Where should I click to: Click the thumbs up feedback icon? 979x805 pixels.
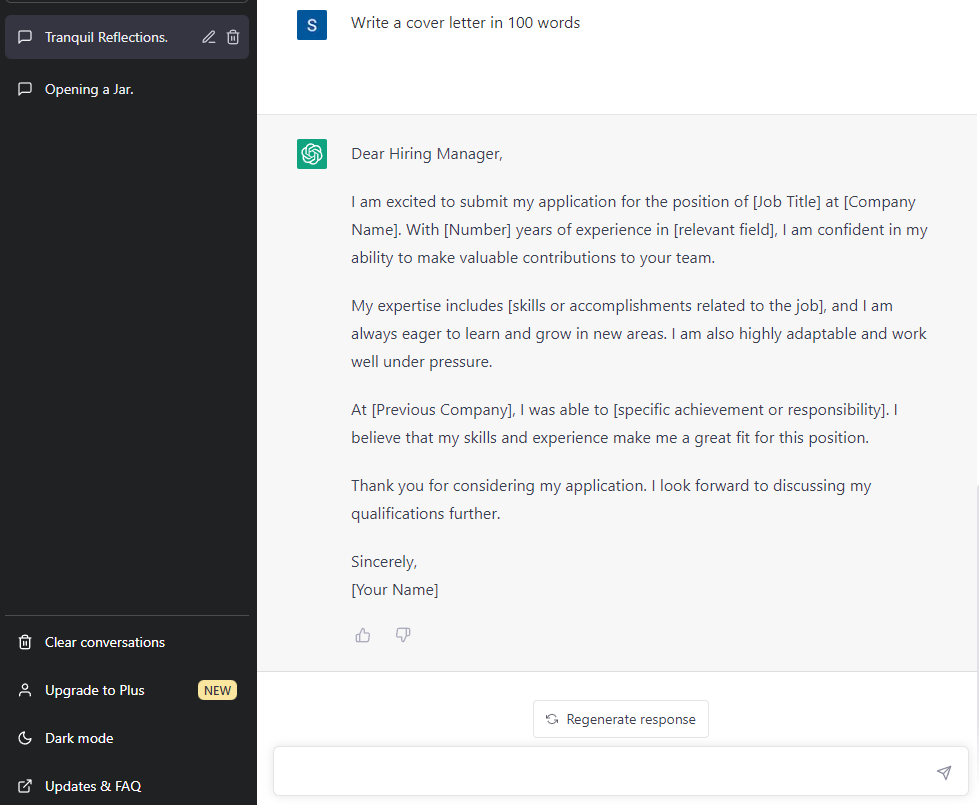(363, 635)
